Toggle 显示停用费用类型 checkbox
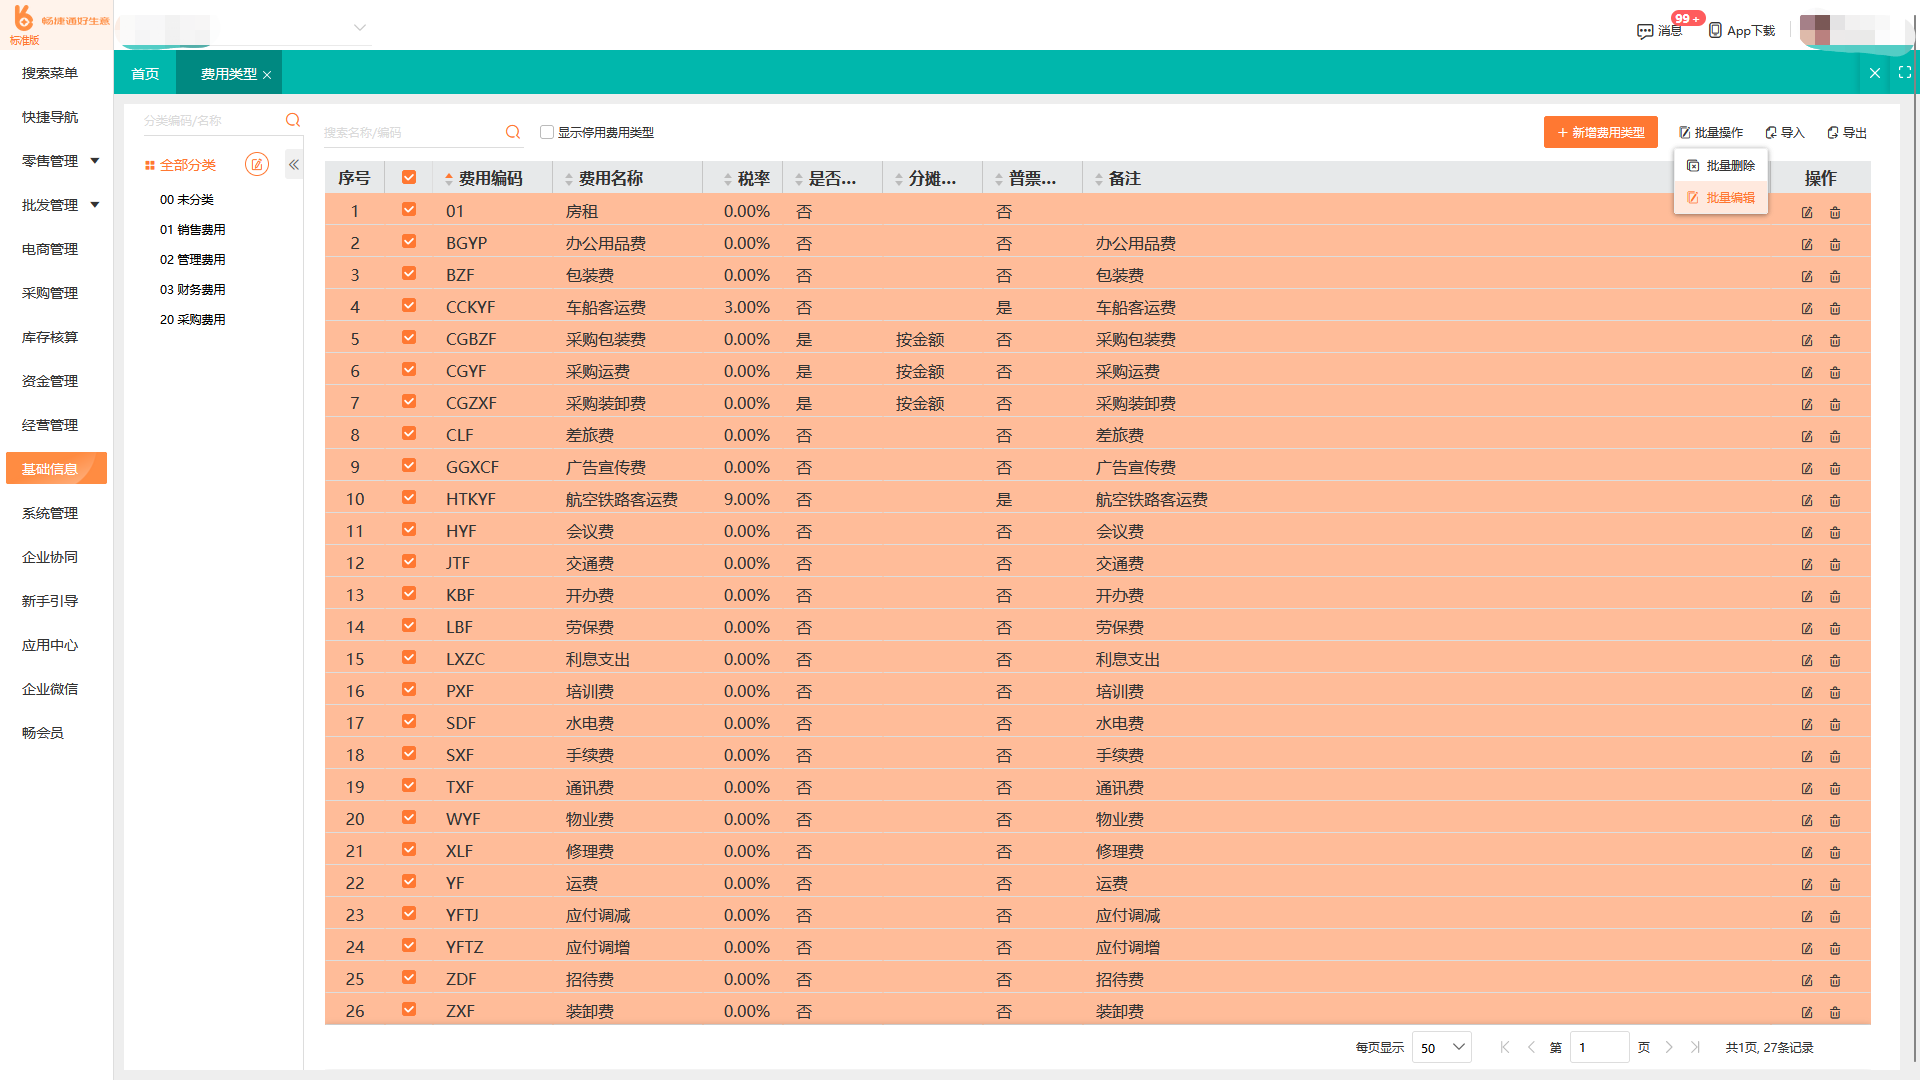This screenshot has width=1920, height=1080. tap(546, 131)
